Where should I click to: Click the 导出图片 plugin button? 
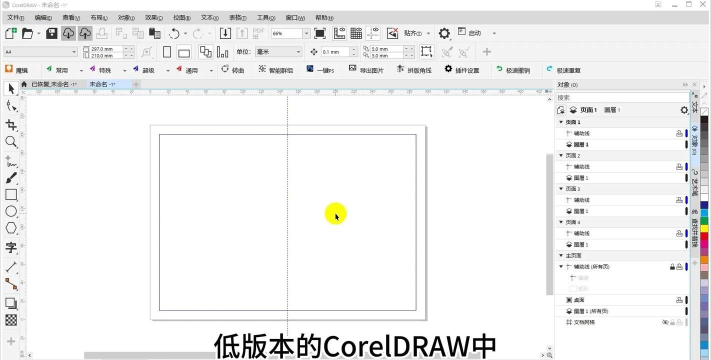(x=366, y=70)
